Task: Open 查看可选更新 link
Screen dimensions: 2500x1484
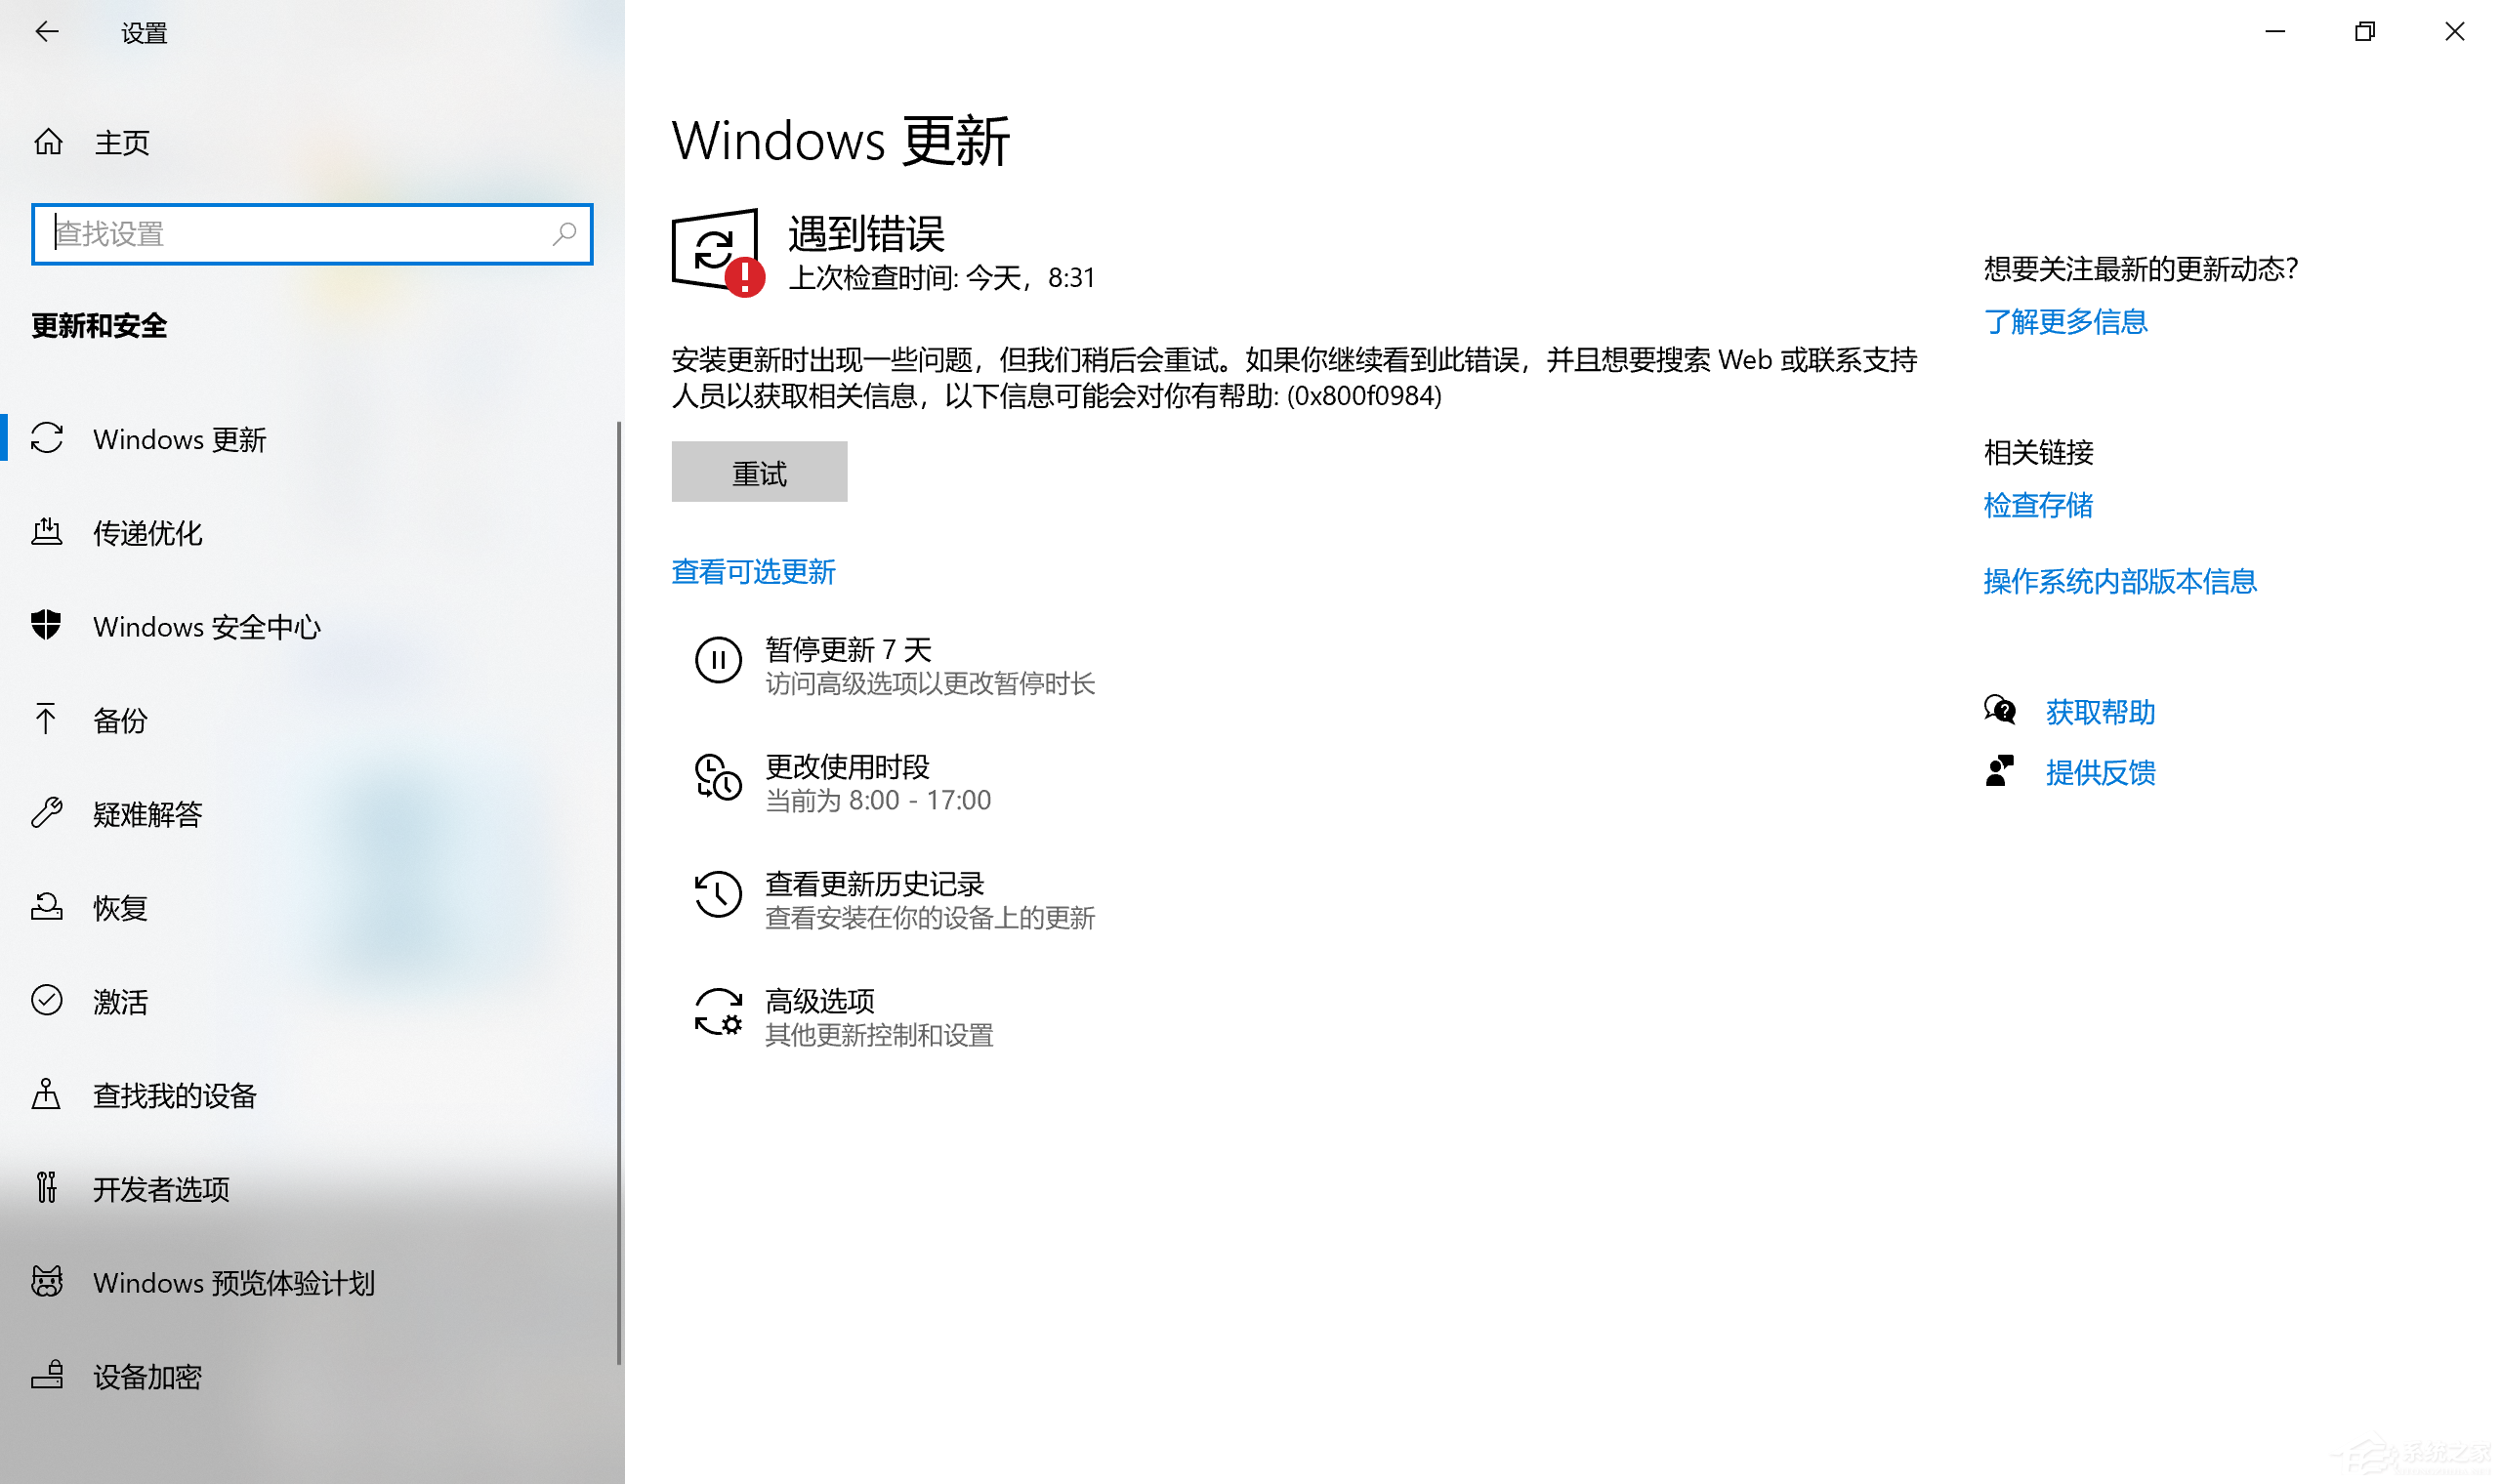Action: (x=752, y=571)
